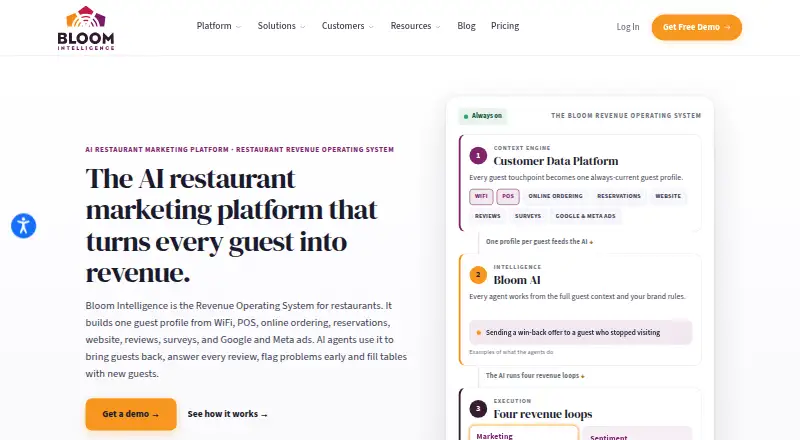Click 'Examples of what the agents do' caption
The width and height of the screenshot is (800, 440).
click(x=511, y=352)
